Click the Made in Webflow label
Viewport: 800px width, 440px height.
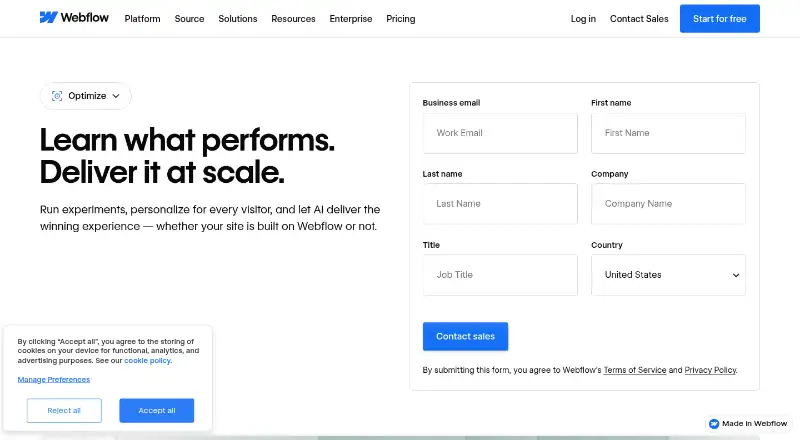point(755,424)
